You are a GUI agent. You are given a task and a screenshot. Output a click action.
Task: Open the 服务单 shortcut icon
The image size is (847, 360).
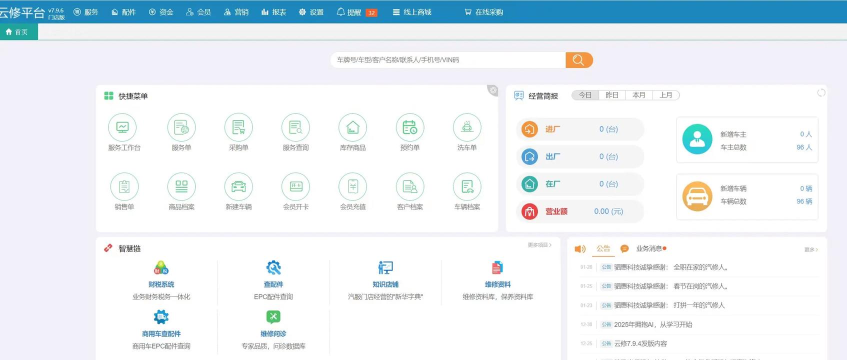[x=182, y=128]
